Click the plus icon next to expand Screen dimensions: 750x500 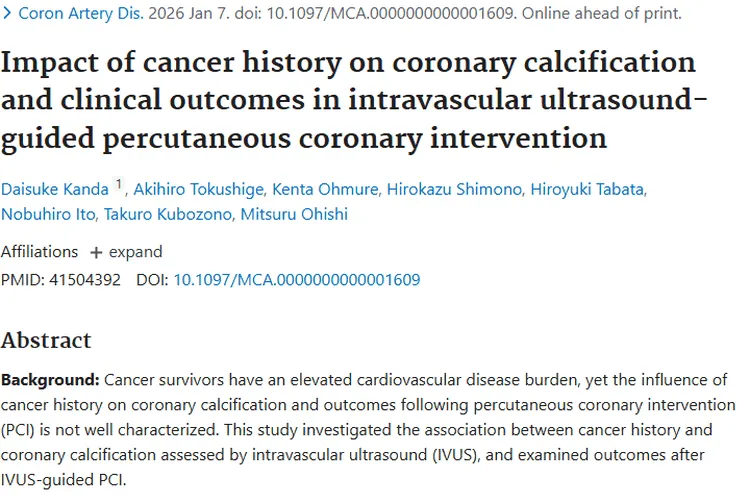(96, 252)
